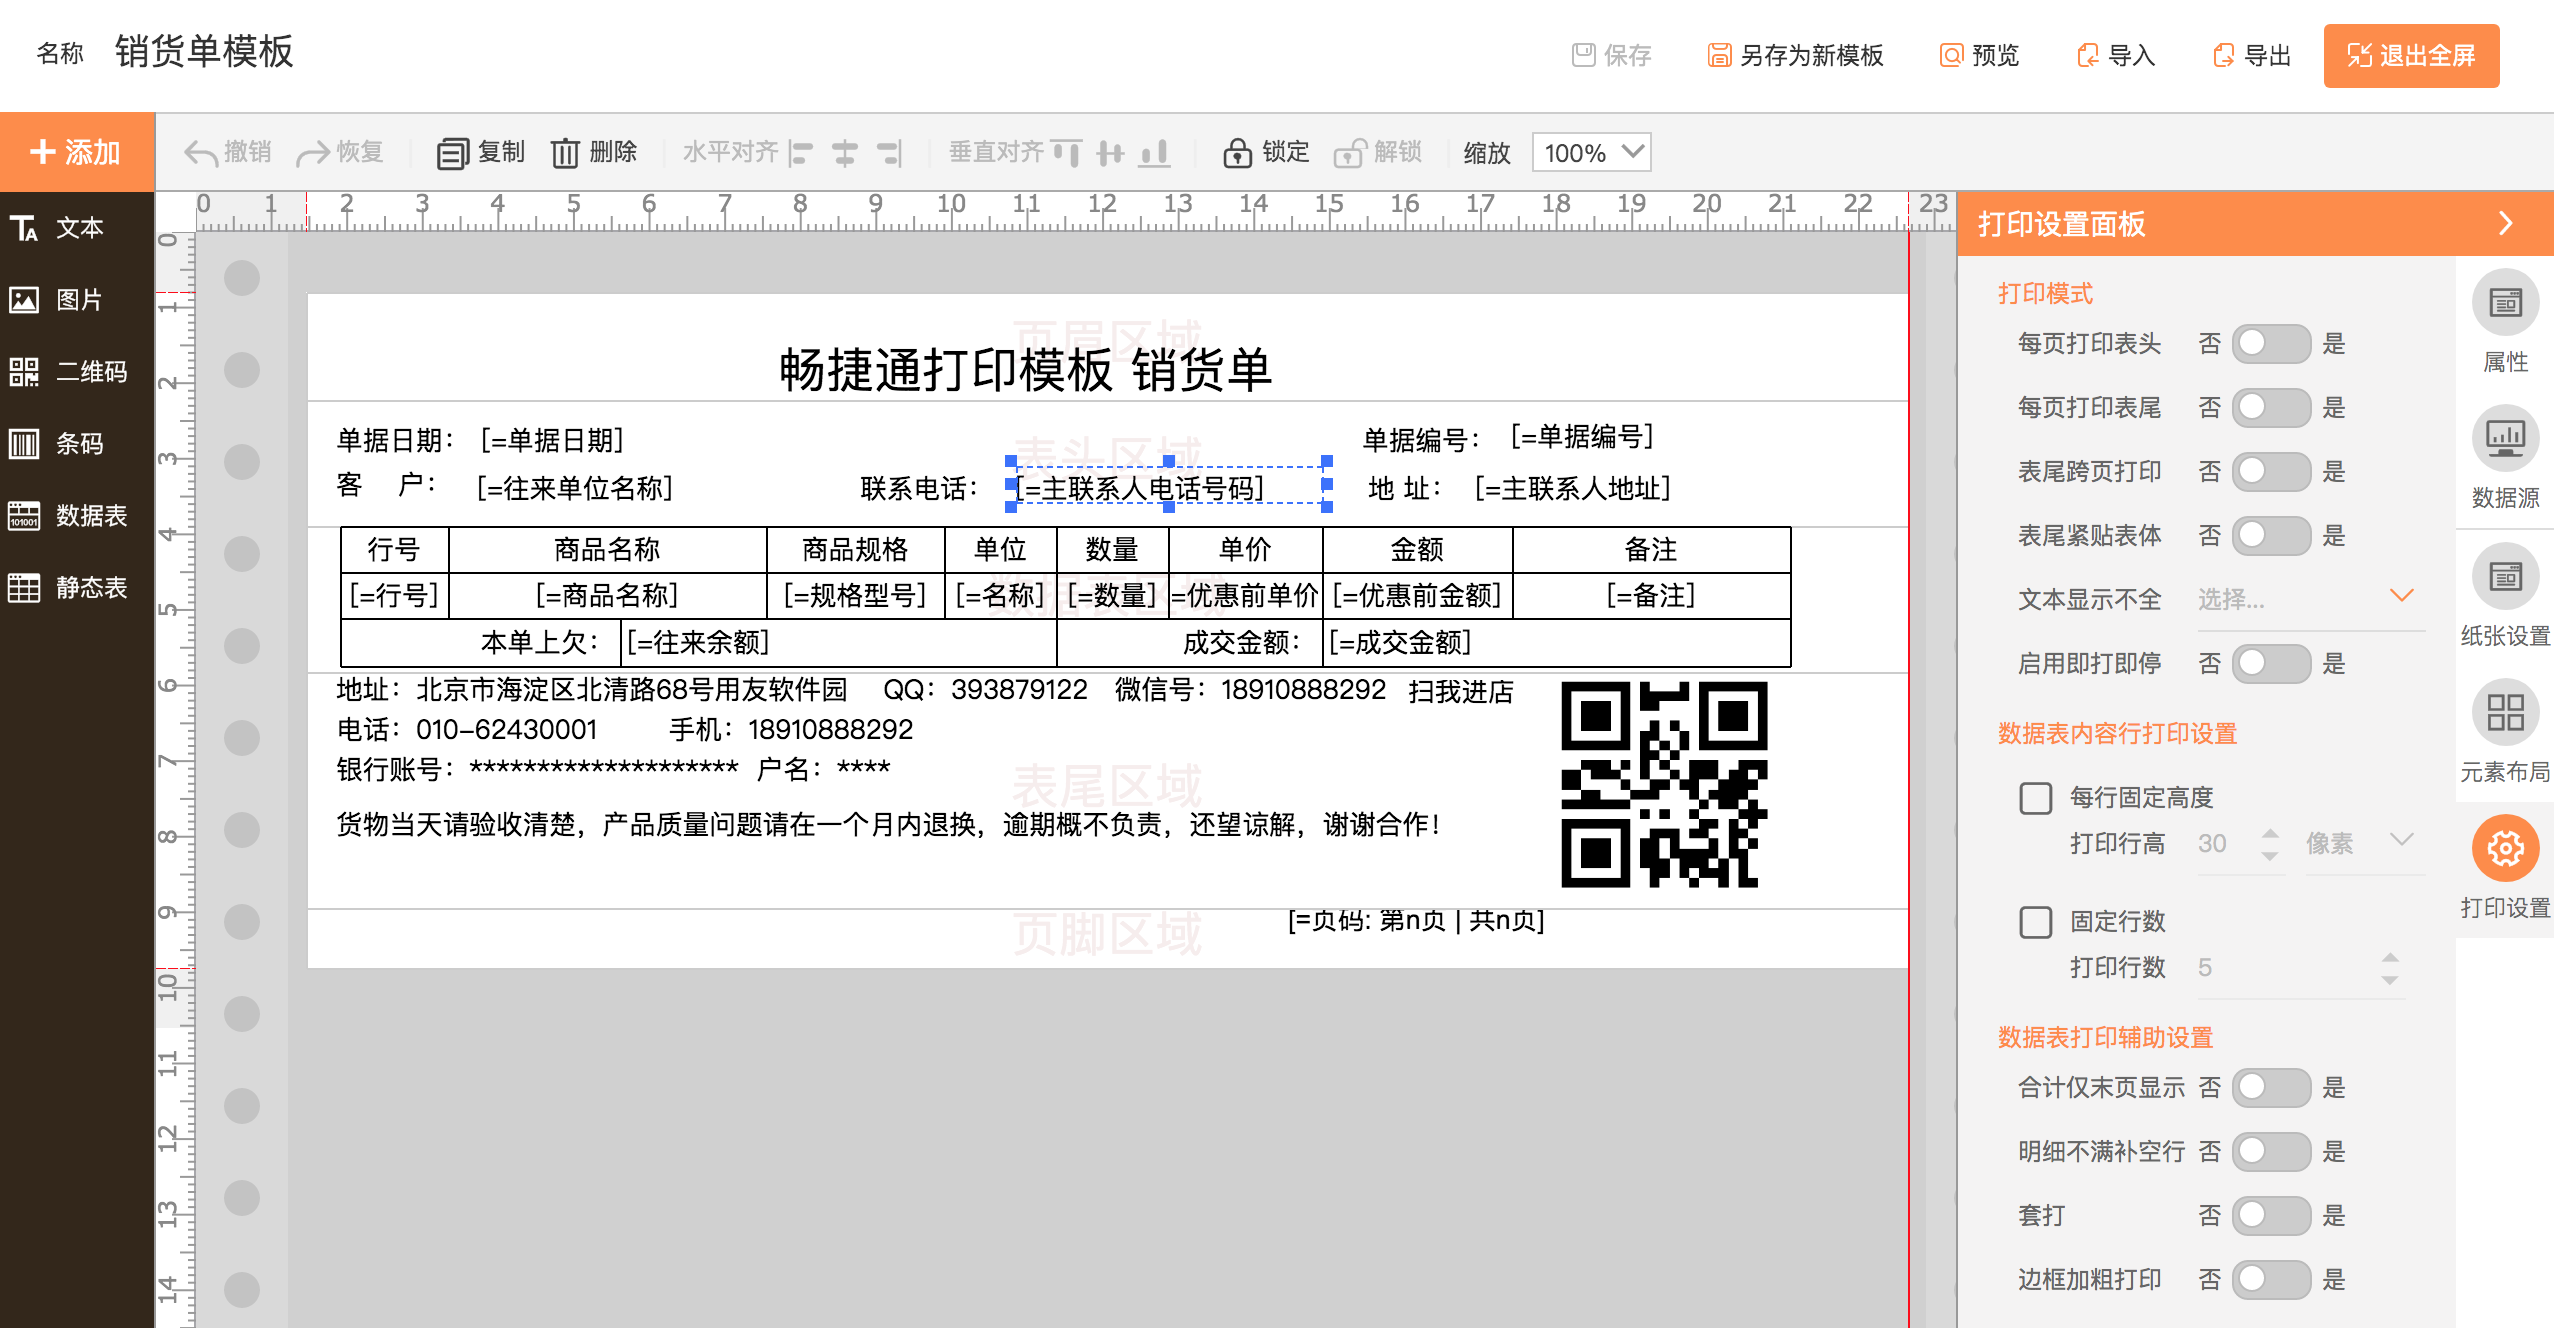Viewport: 2554px width, 1328px height.
Task: Click the 复制 copy icon in toolbar
Action: (x=448, y=152)
